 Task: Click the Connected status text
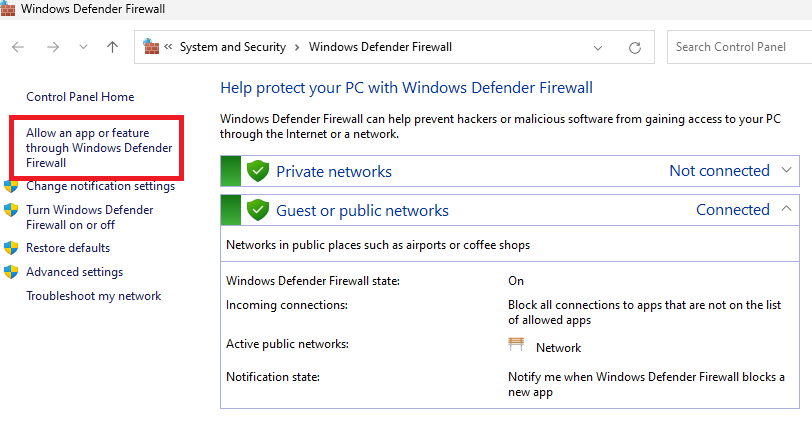pos(733,210)
